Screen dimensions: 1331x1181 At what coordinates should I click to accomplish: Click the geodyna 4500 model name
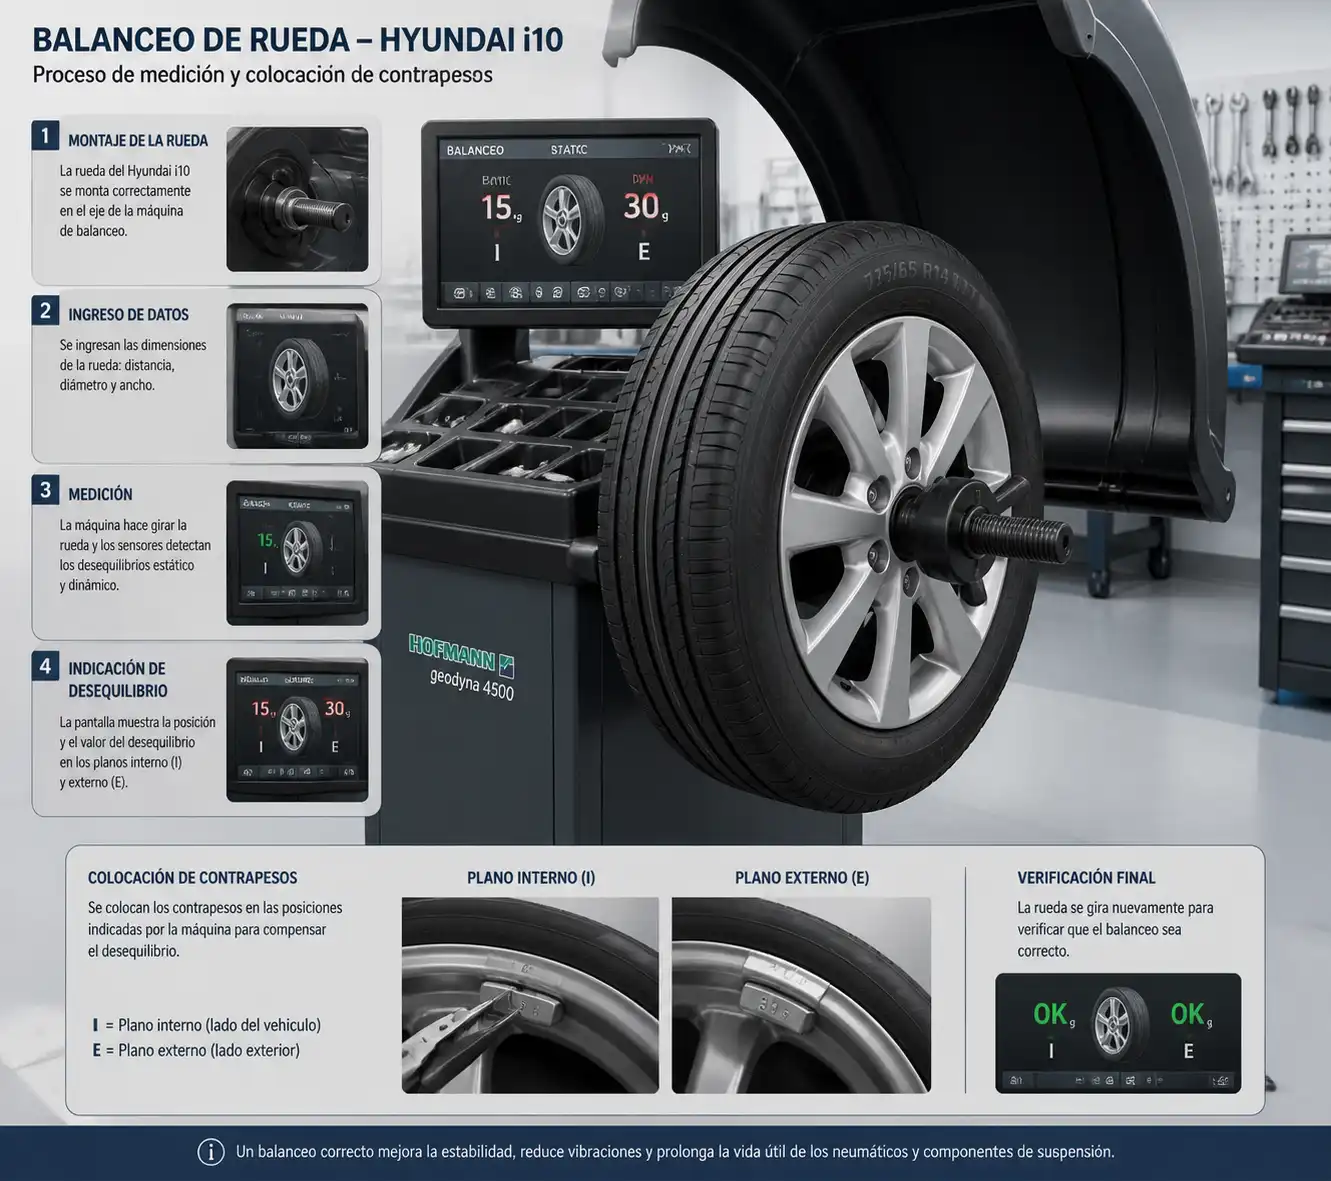pos(471,683)
